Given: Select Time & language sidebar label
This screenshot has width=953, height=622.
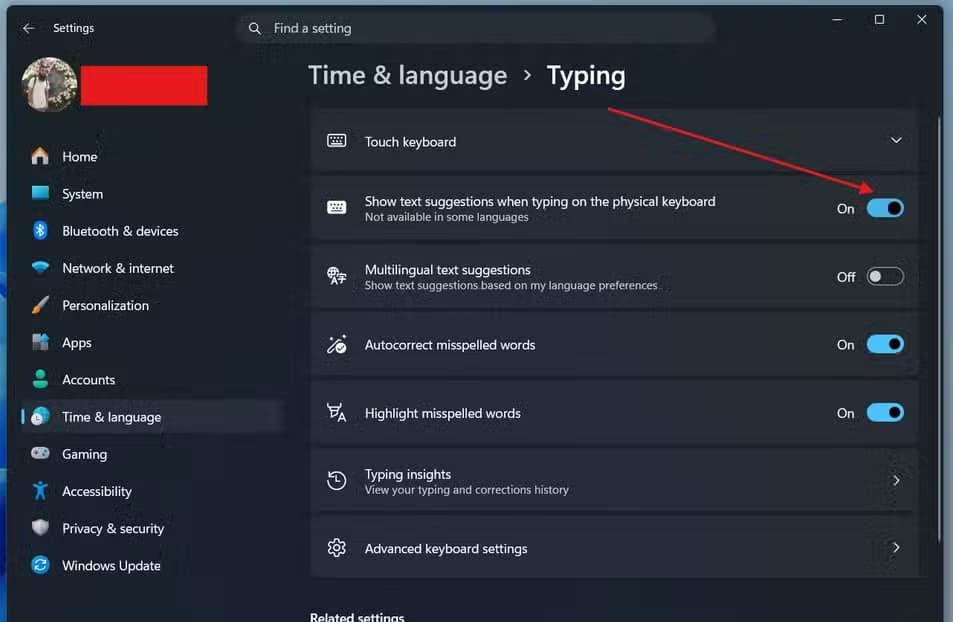Looking at the screenshot, I should 112,417.
